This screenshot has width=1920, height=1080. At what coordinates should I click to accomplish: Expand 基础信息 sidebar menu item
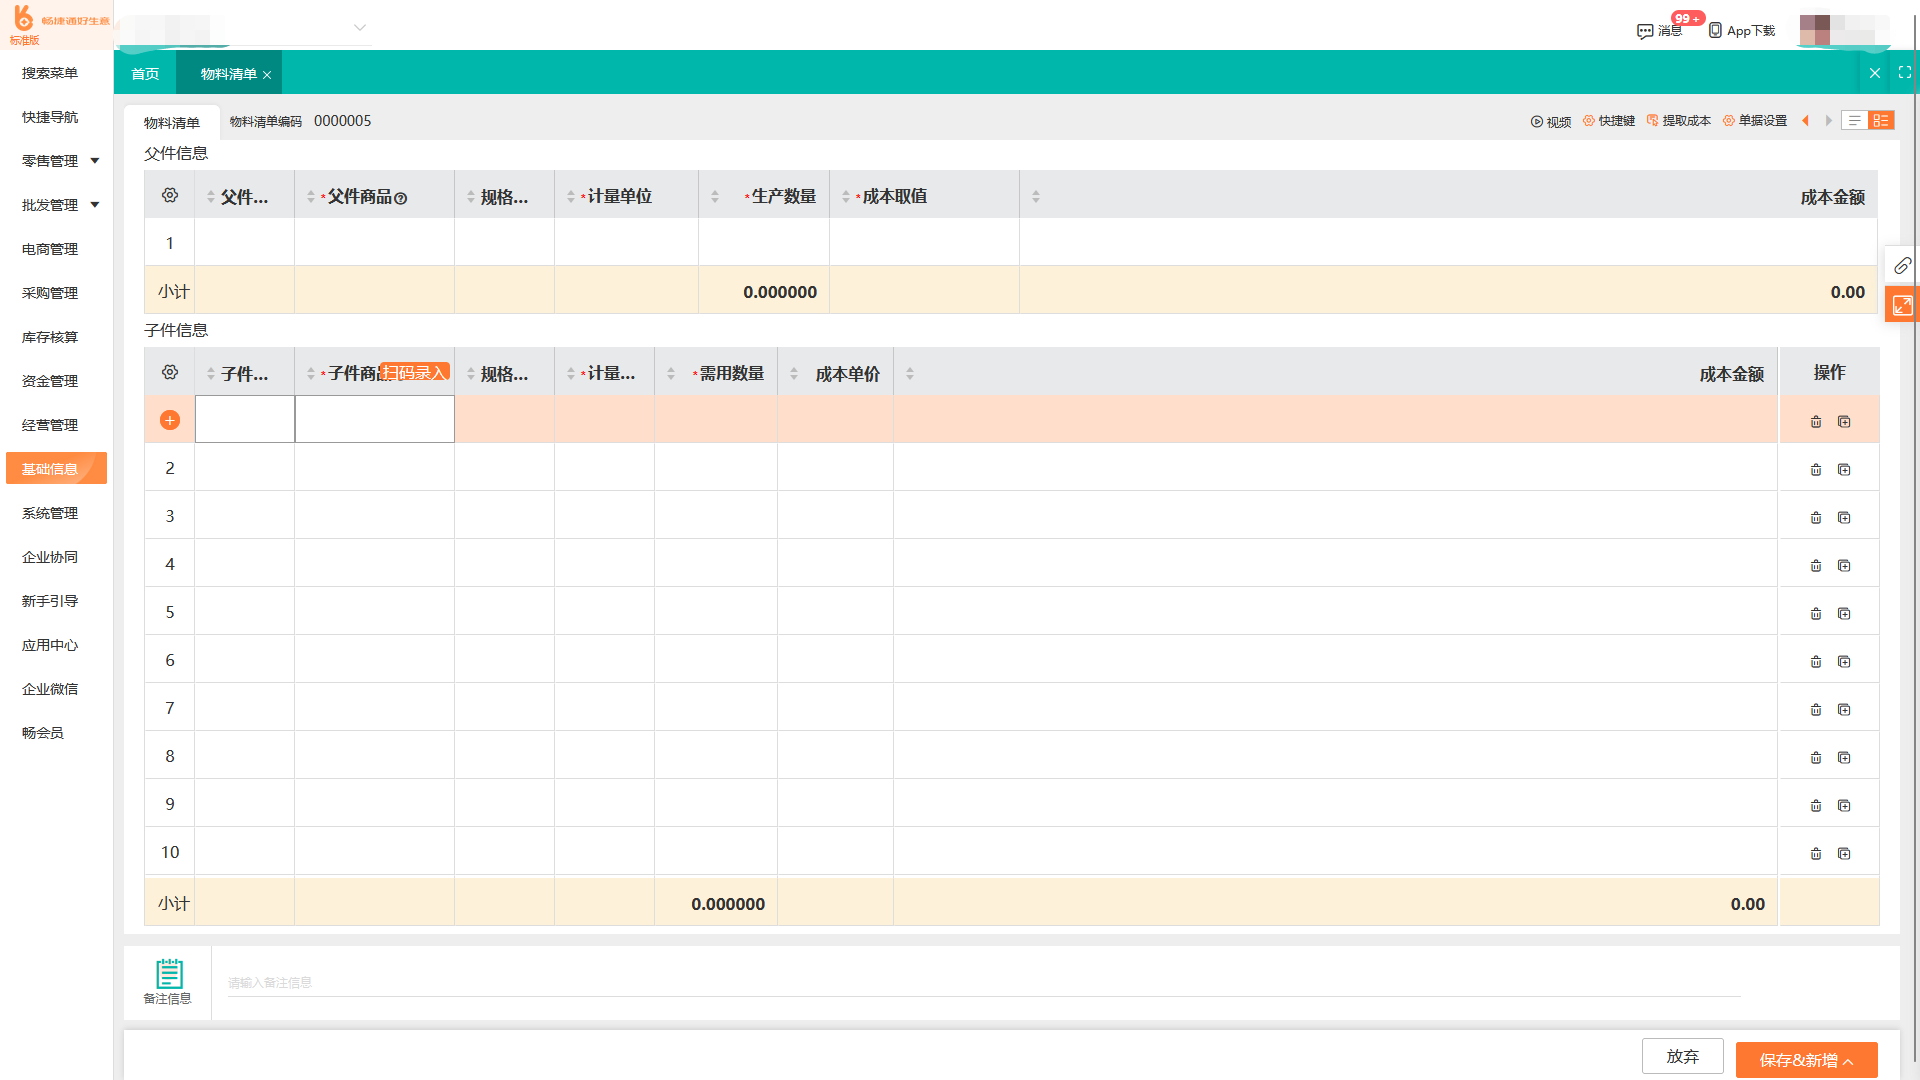coord(53,468)
